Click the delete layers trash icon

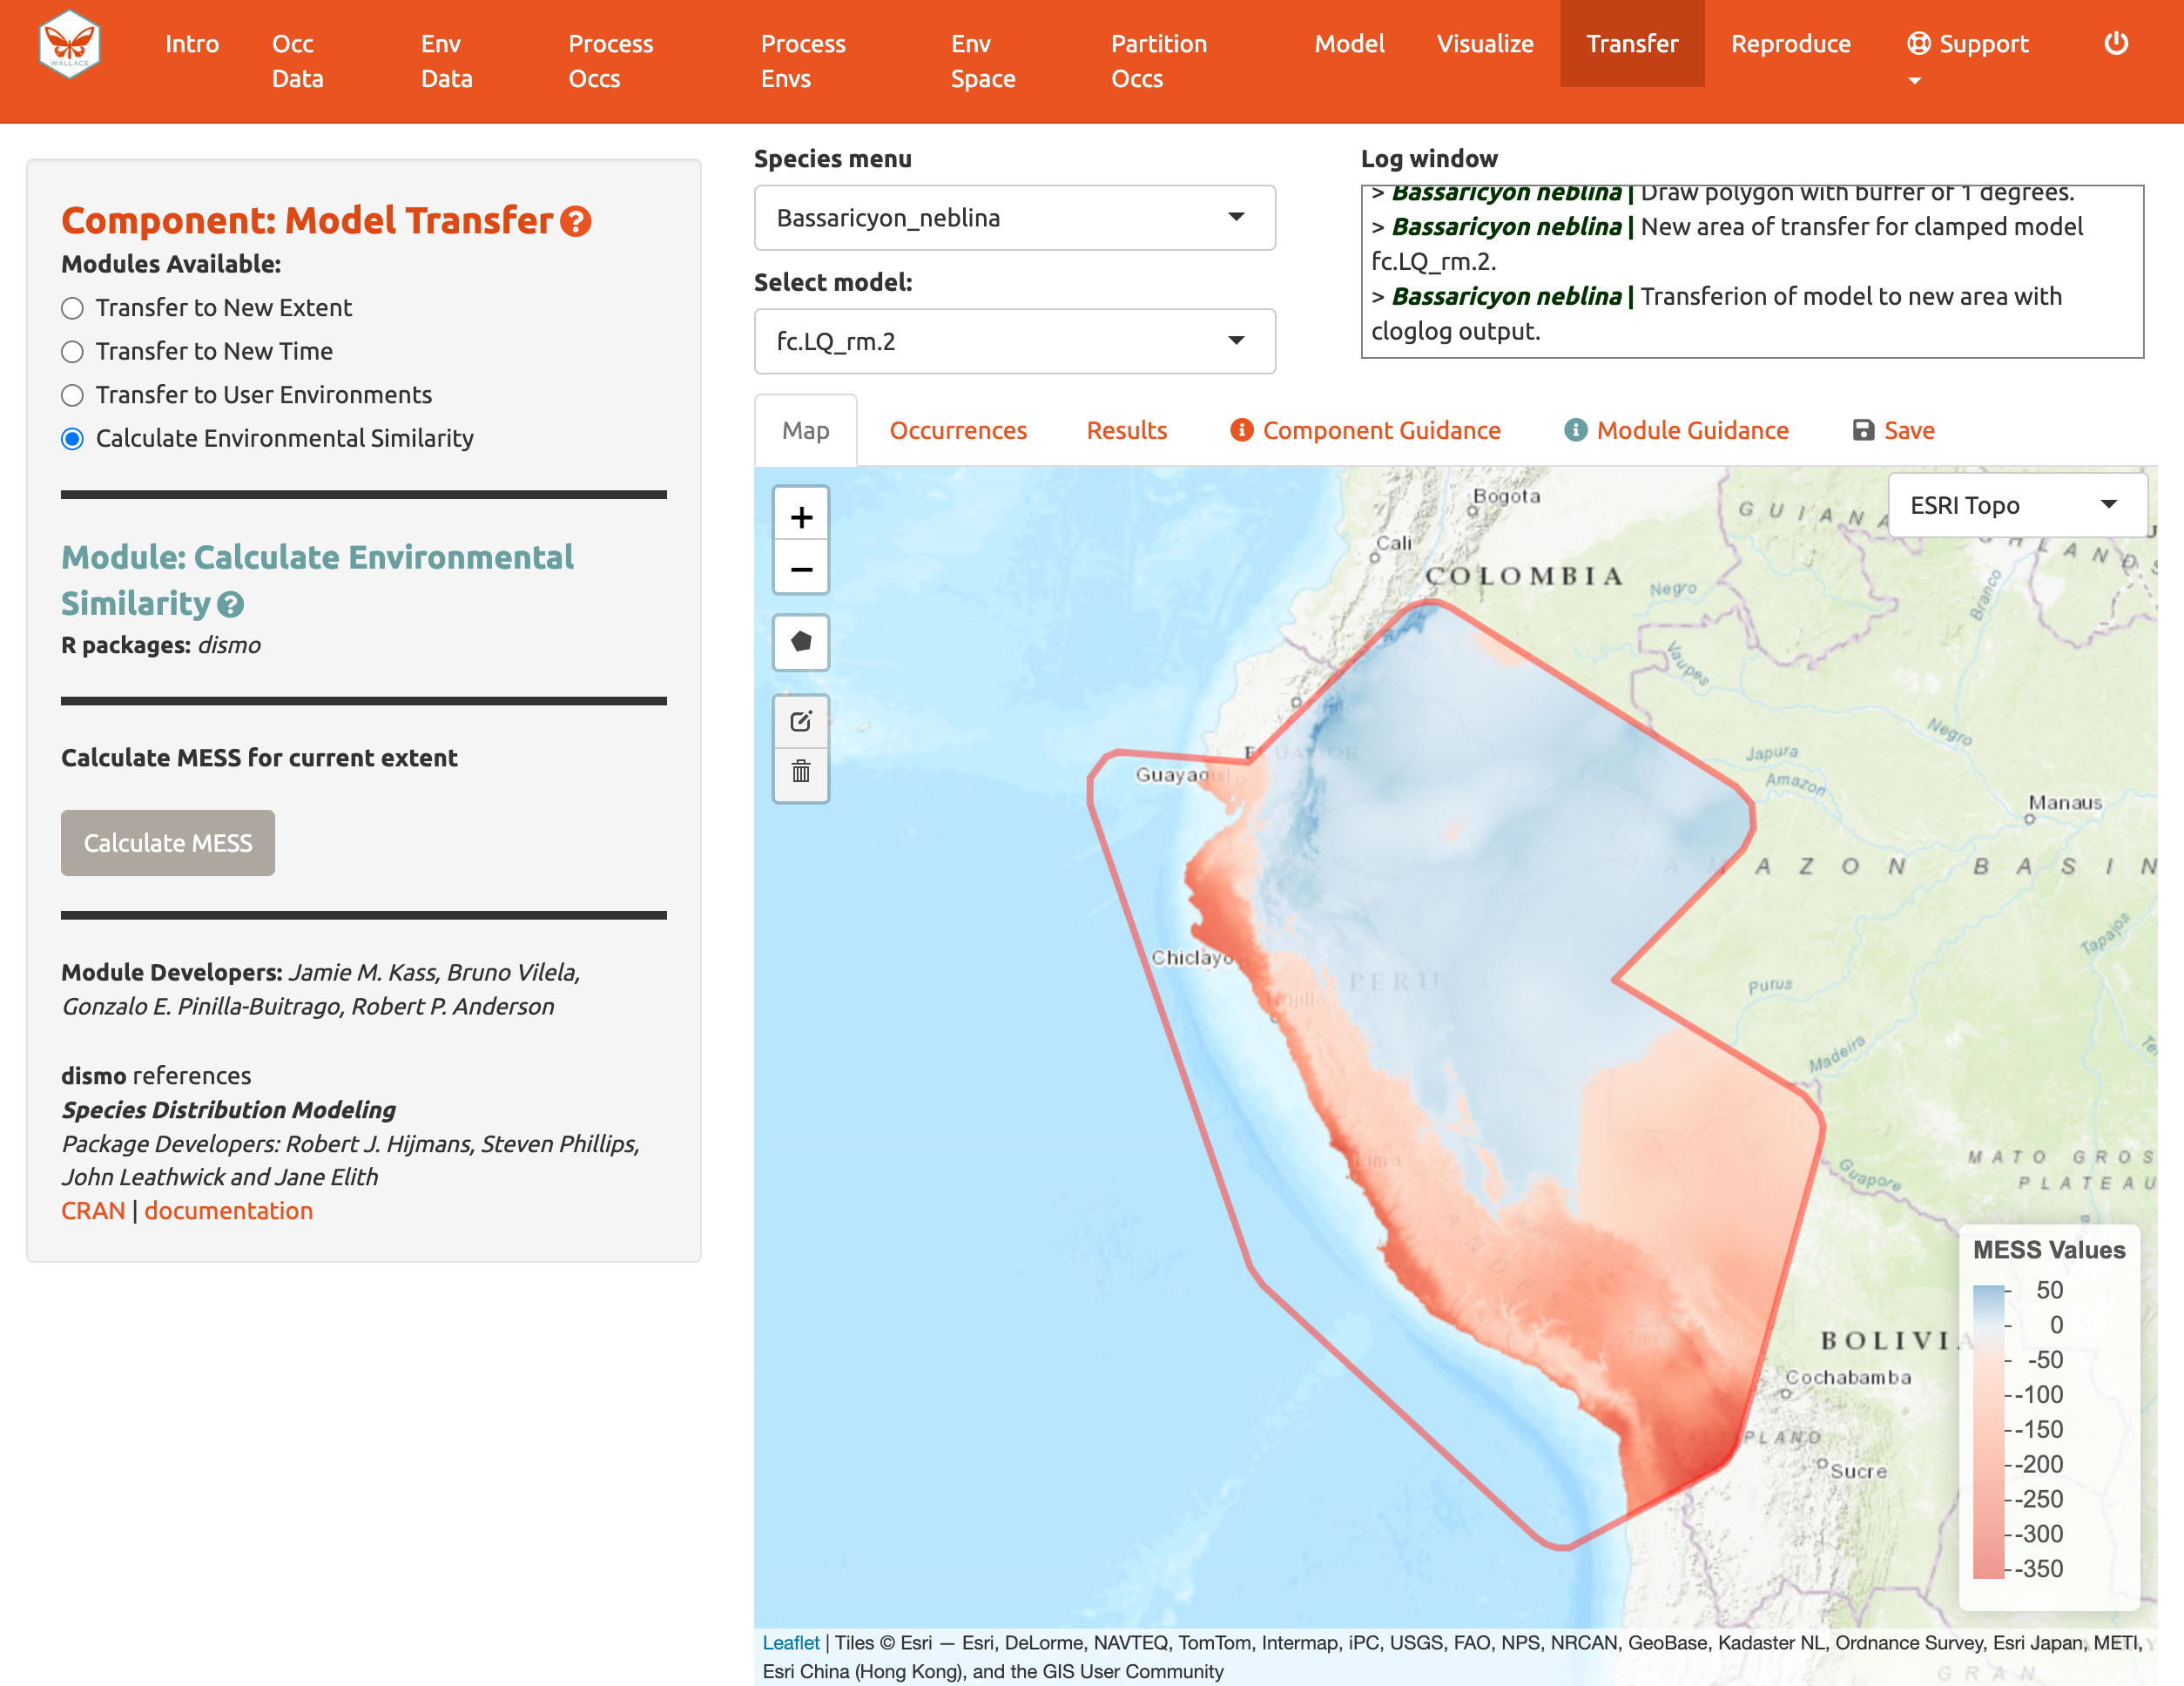[x=801, y=772]
